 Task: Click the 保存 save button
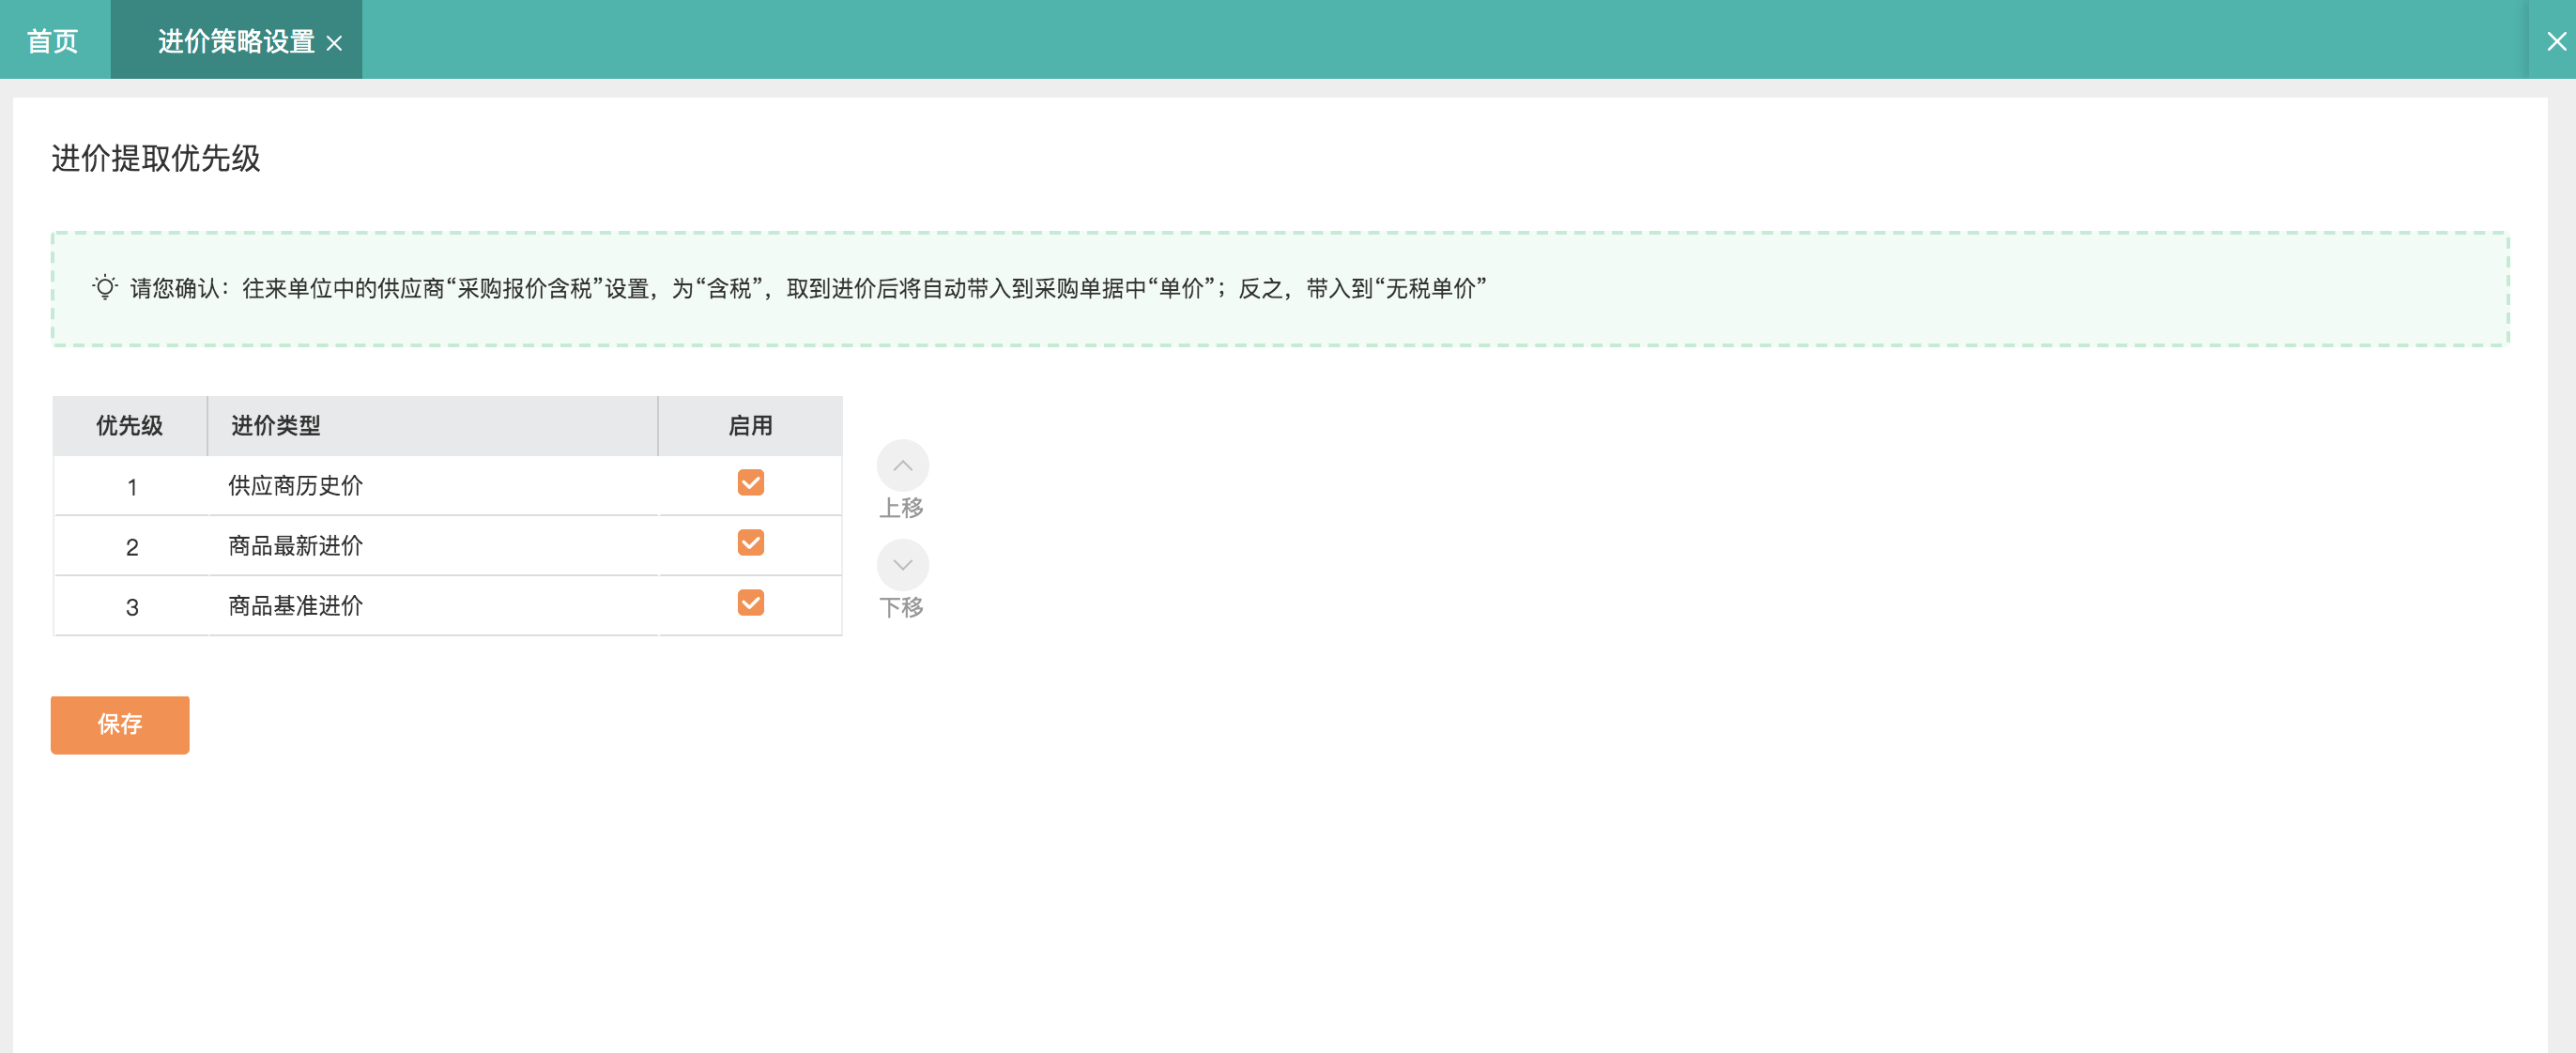120,723
